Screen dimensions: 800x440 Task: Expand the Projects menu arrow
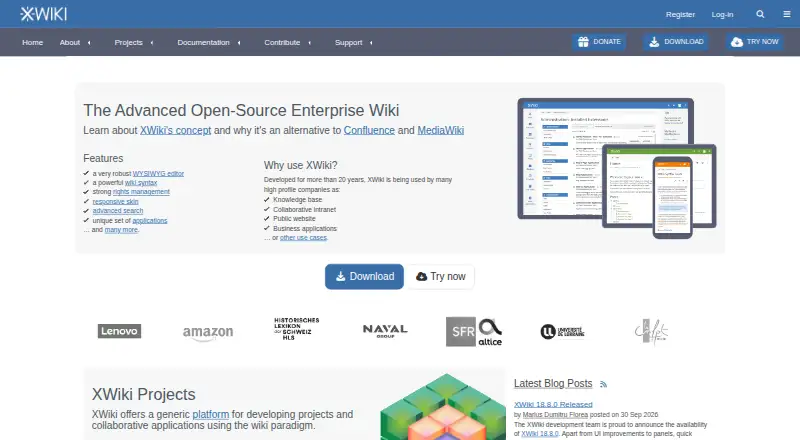(152, 43)
